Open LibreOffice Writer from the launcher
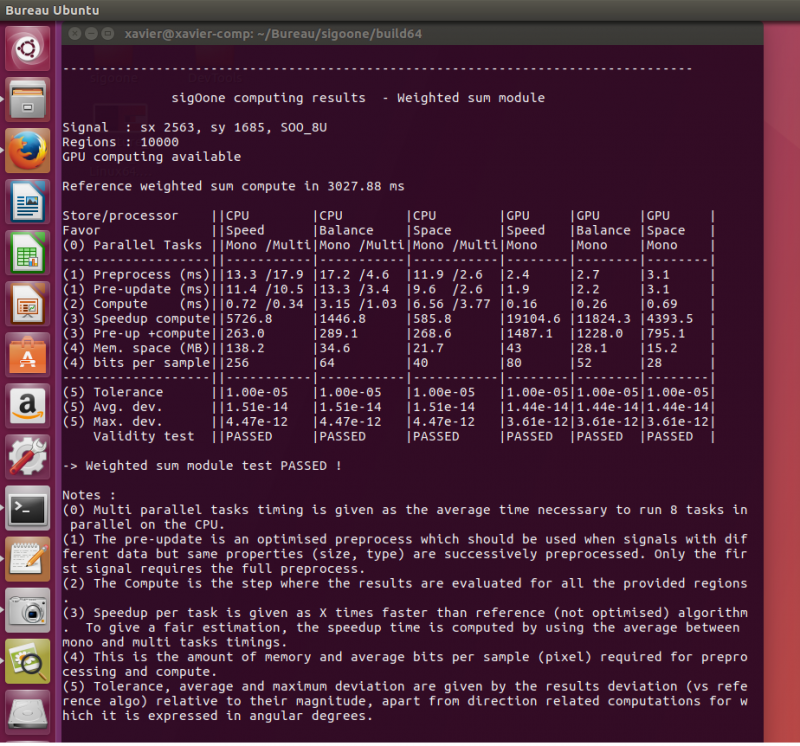 (x=28, y=201)
